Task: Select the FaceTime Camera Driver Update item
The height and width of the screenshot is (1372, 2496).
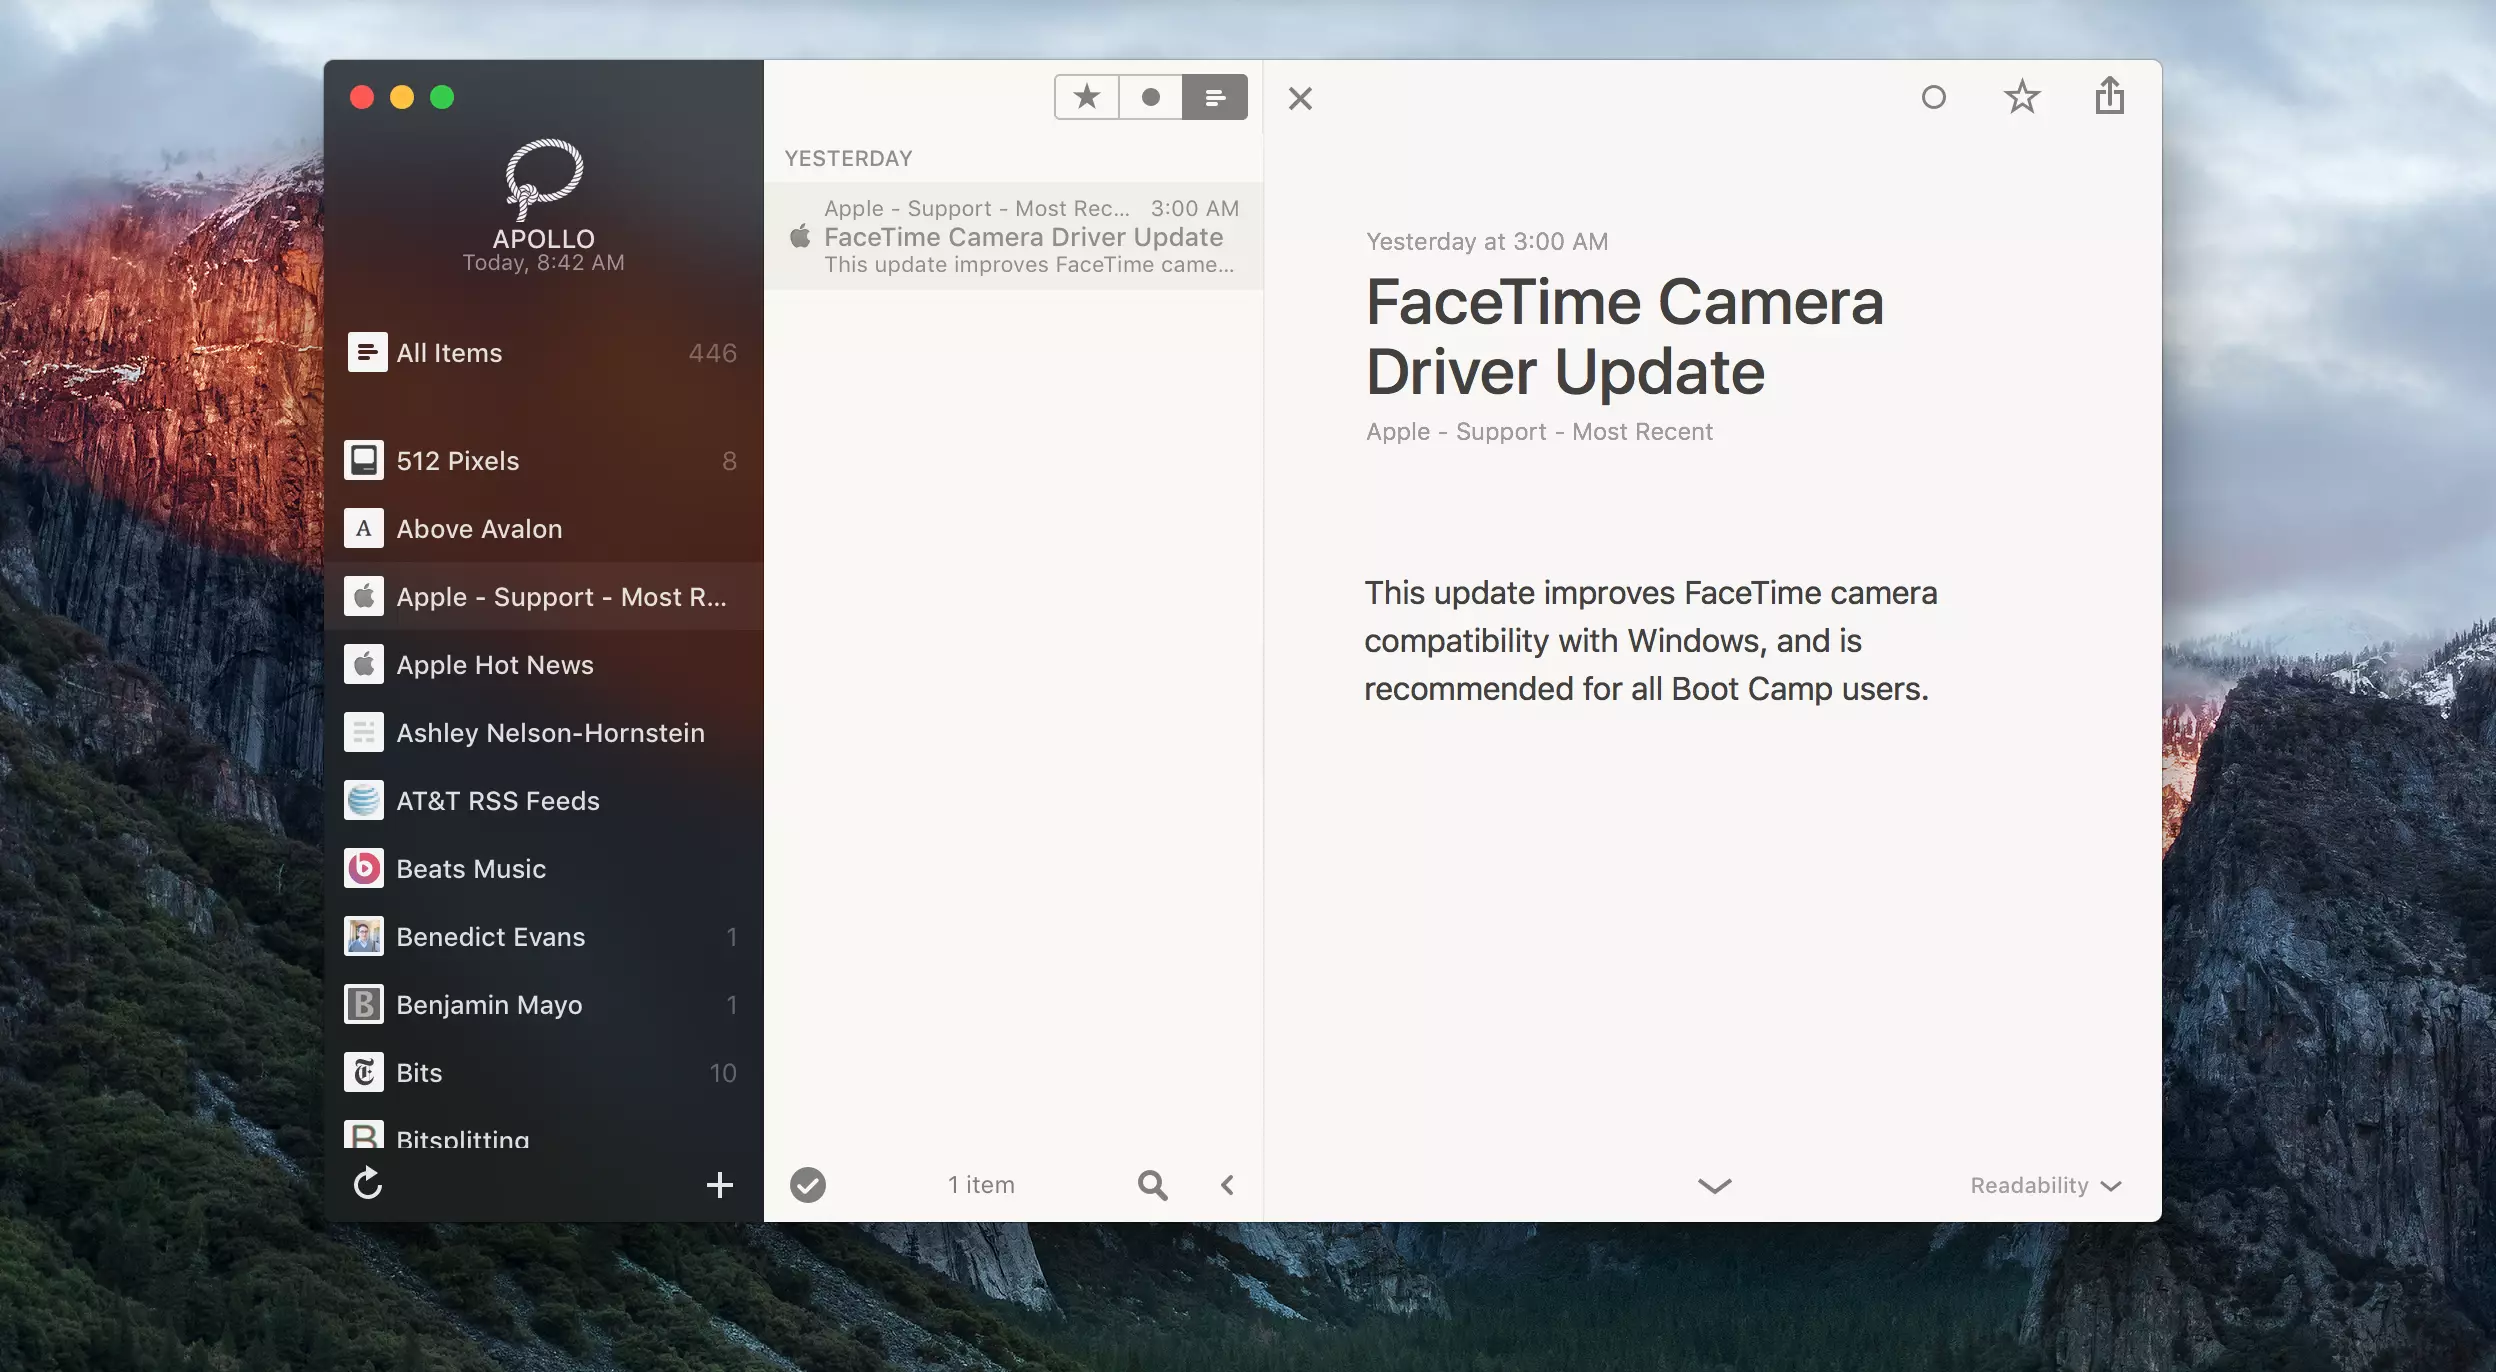Action: [1015, 237]
